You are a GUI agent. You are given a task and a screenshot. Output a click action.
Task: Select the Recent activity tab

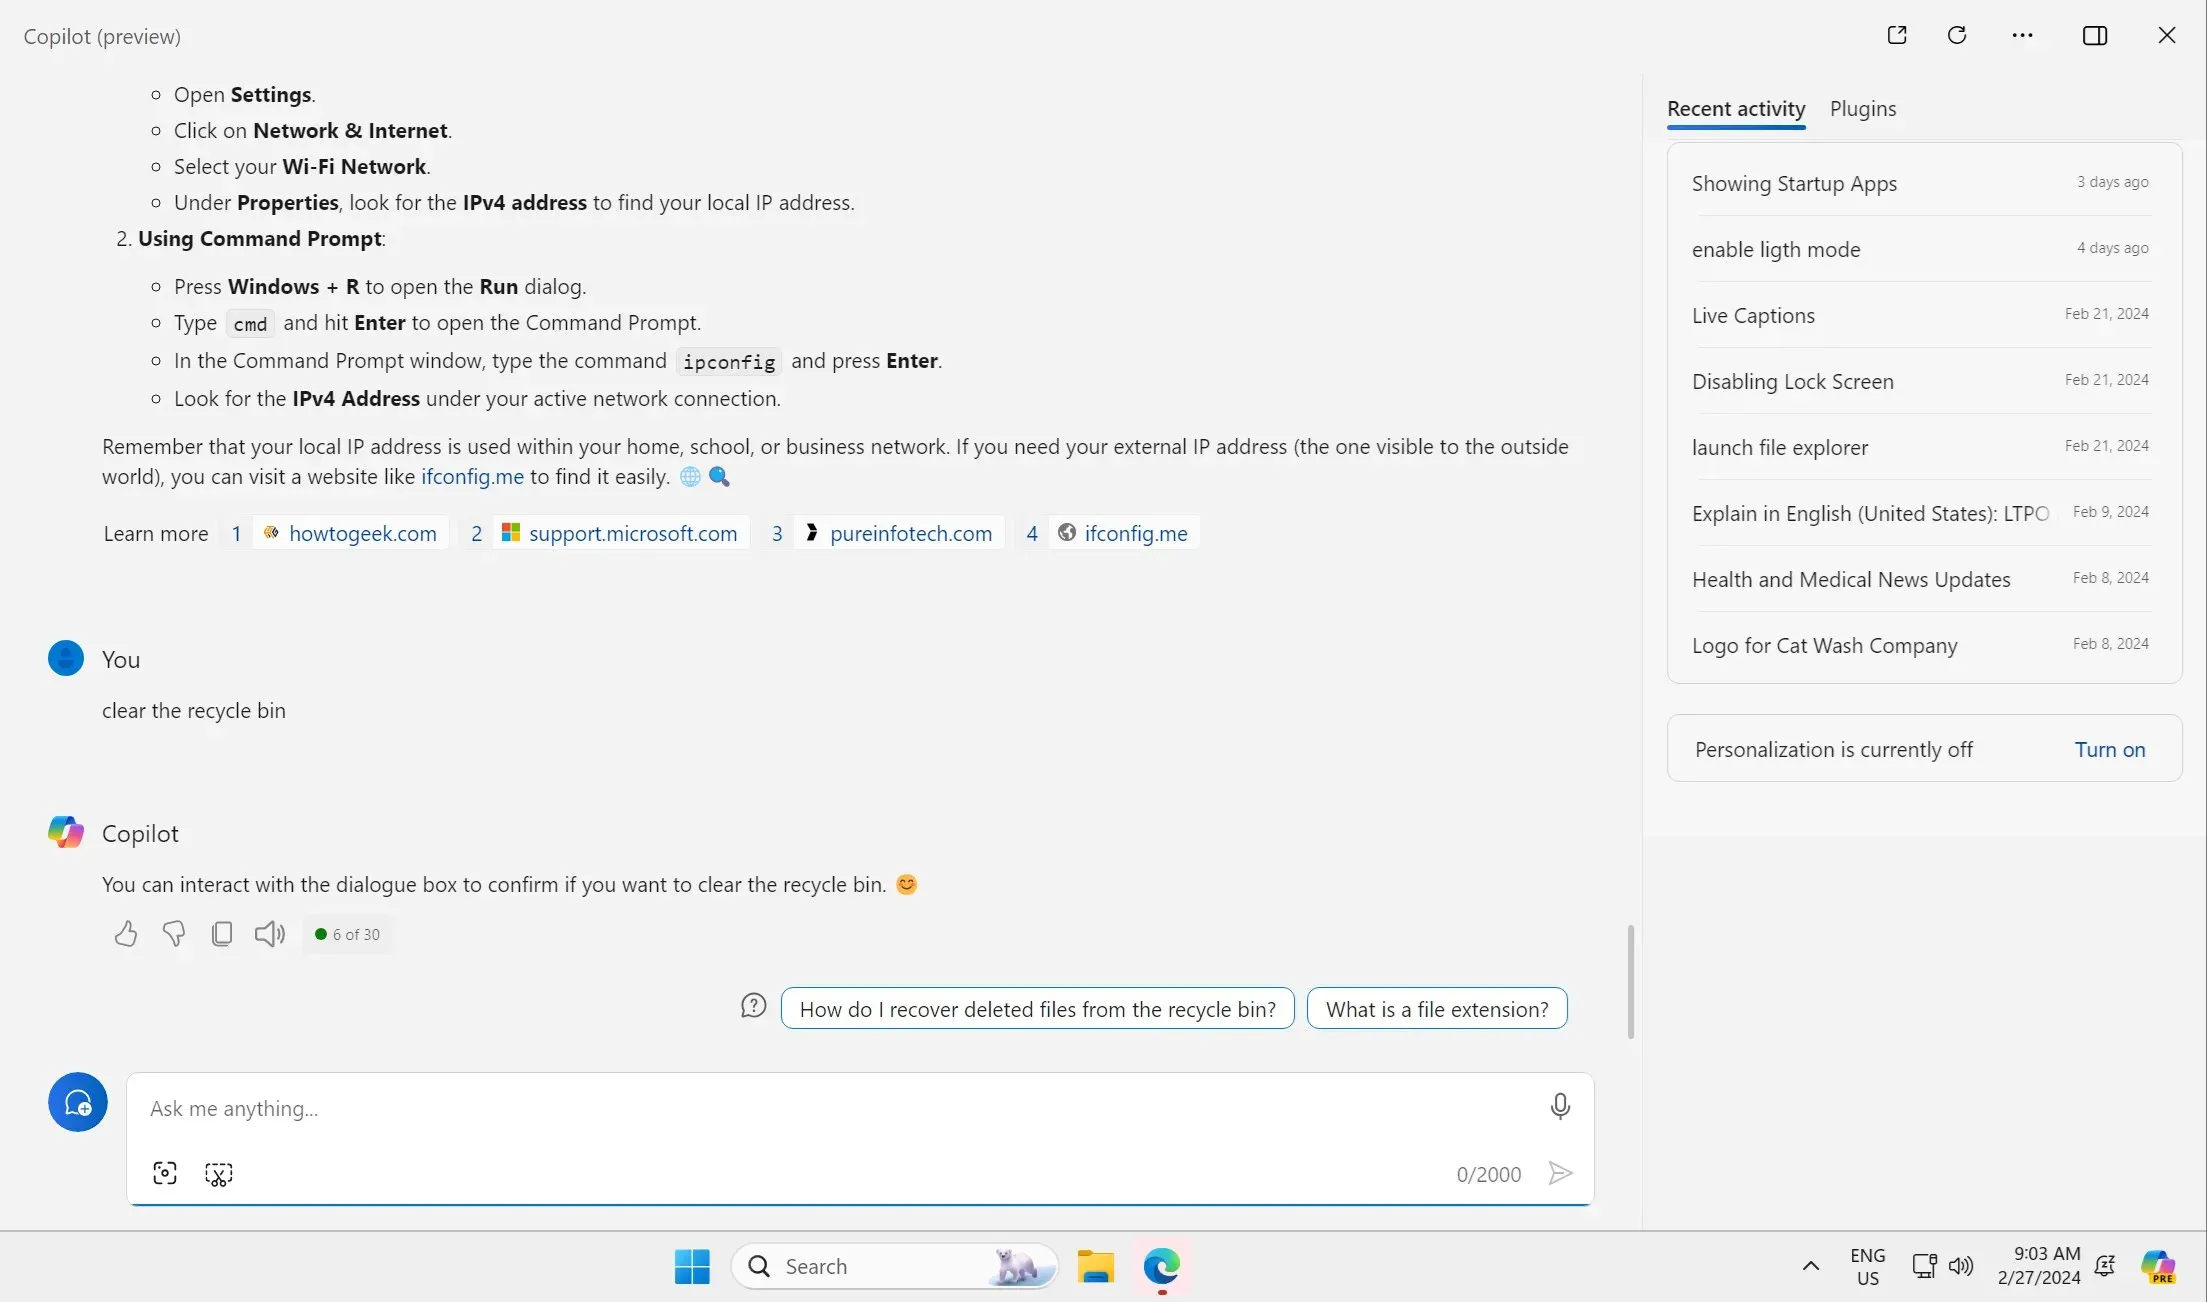[1736, 107]
